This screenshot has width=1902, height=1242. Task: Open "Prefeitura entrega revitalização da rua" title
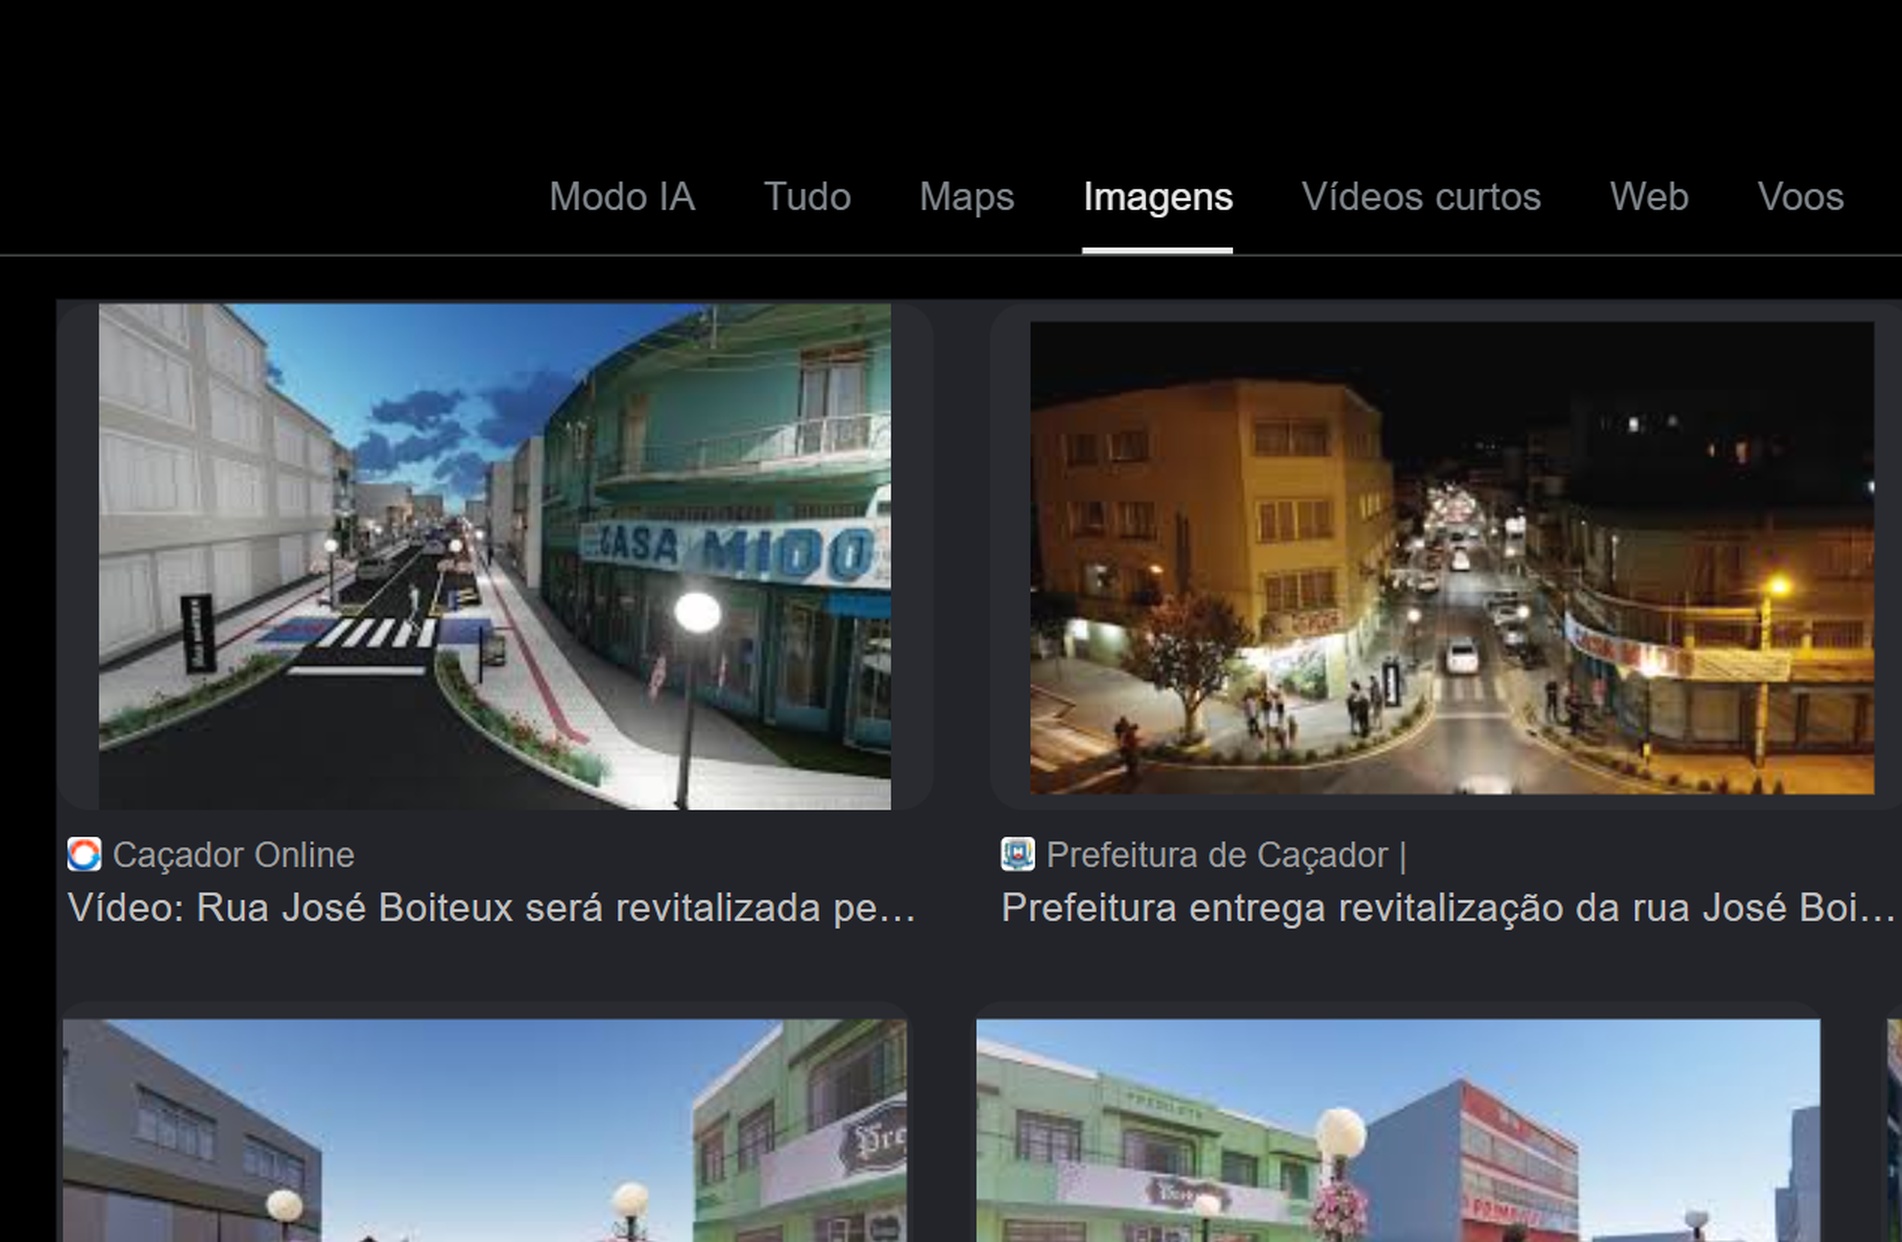[x=1447, y=908]
